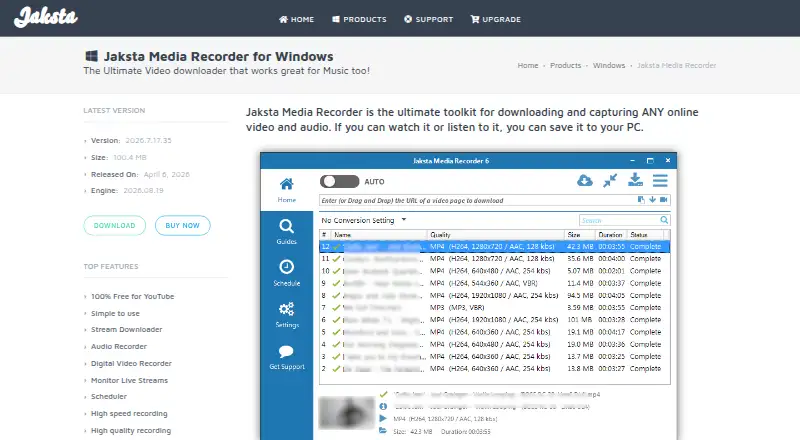Sort by the Name column header
The image size is (800, 440).
(x=378, y=235)
